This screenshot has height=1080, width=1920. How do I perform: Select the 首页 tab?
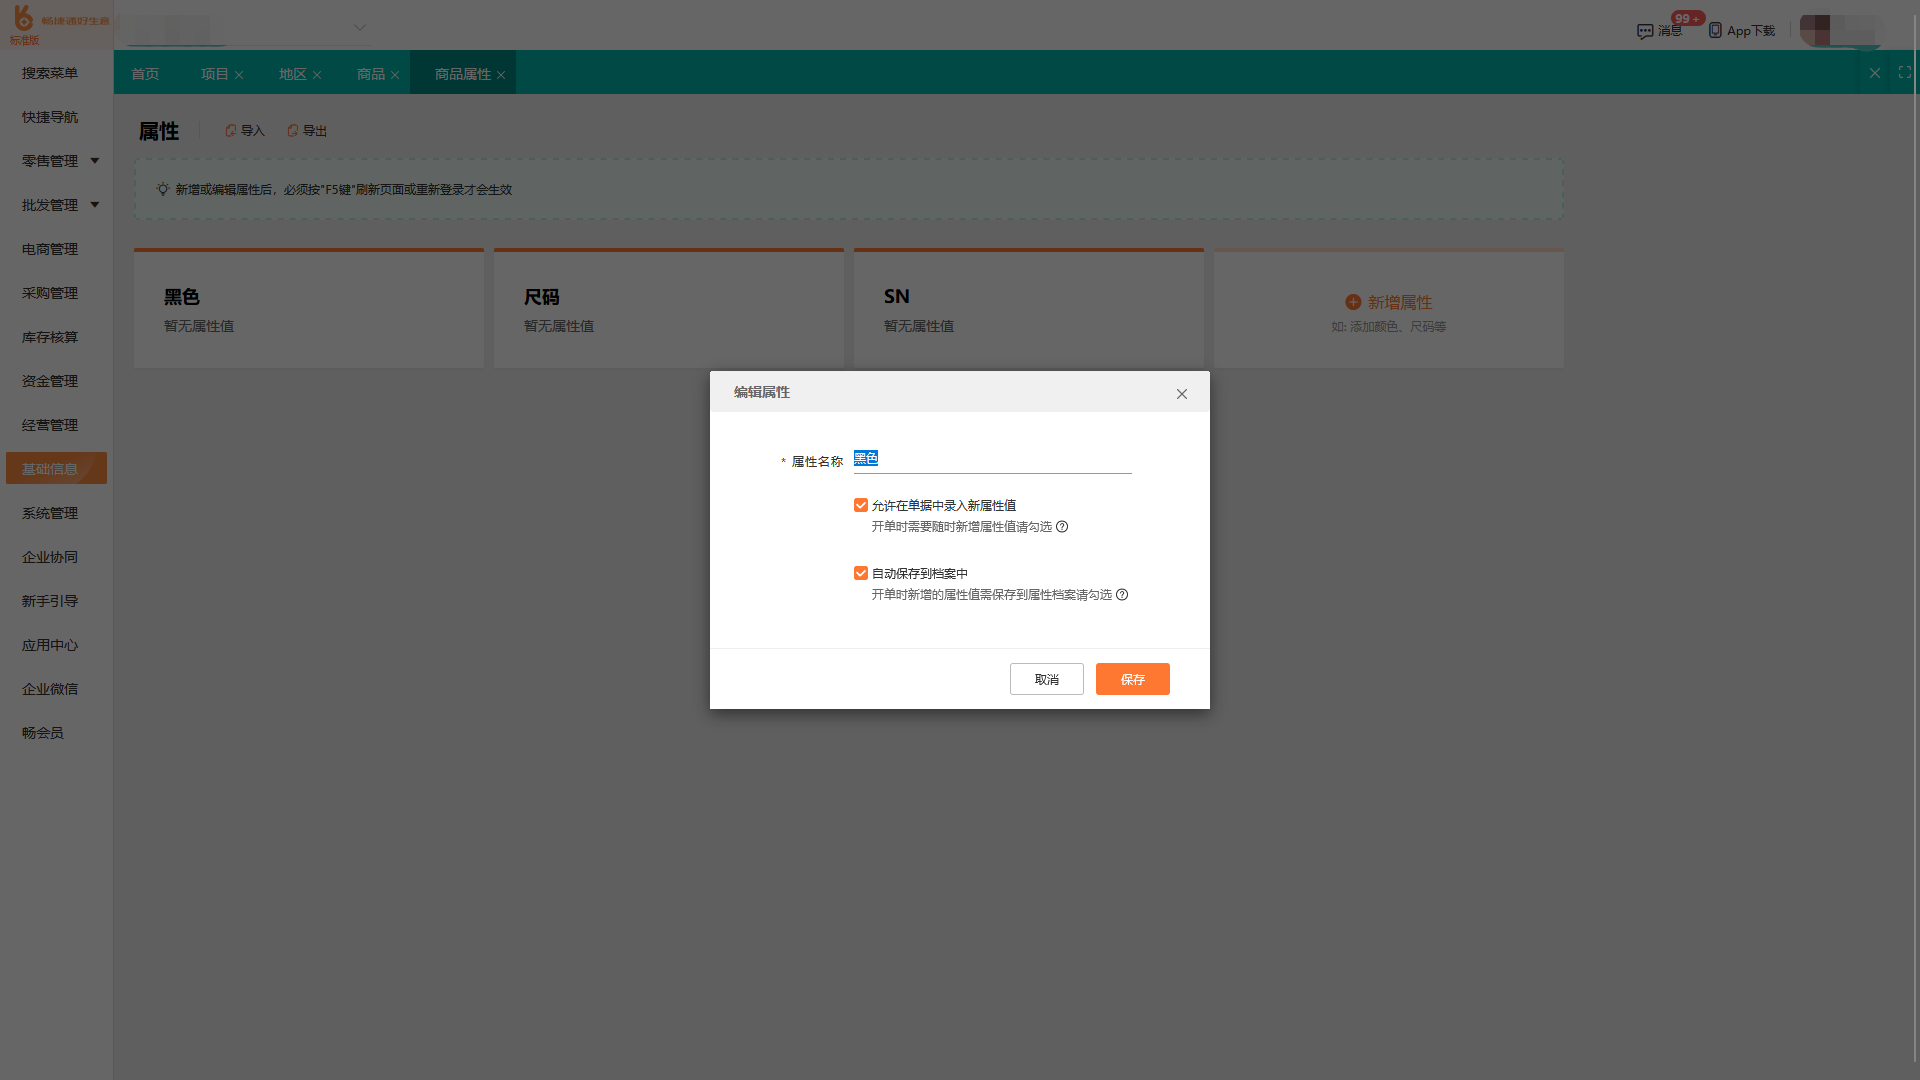145,73
